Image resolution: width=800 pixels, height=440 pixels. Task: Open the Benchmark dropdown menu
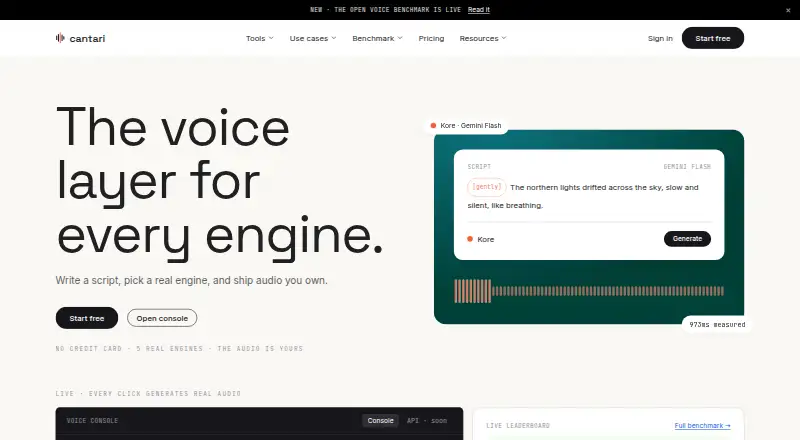(x=377, y=38)
